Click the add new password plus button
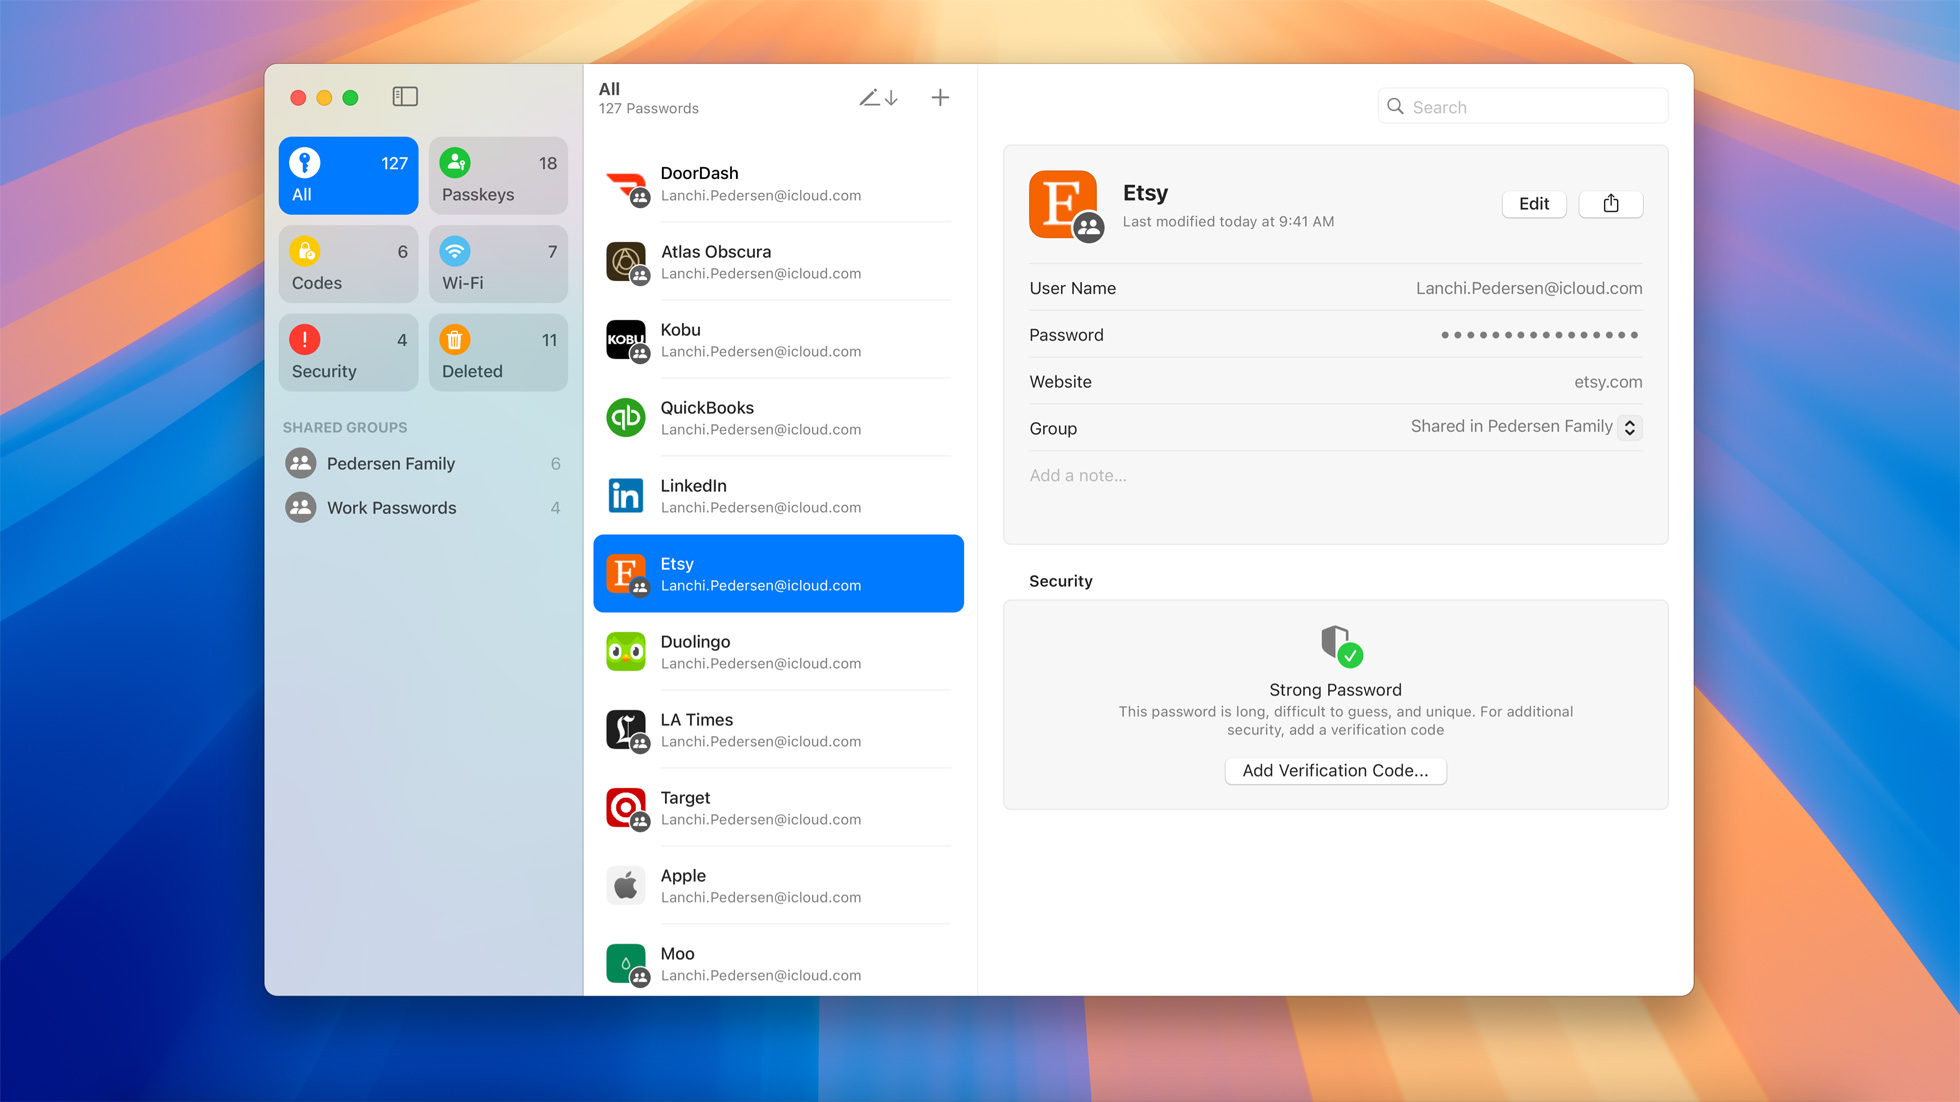Viewport: 1960px width, 1102px height. coord(941,97)
